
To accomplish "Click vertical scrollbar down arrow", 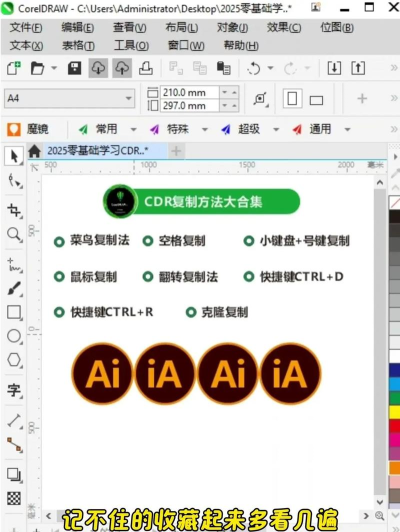I will click(380, 502).
